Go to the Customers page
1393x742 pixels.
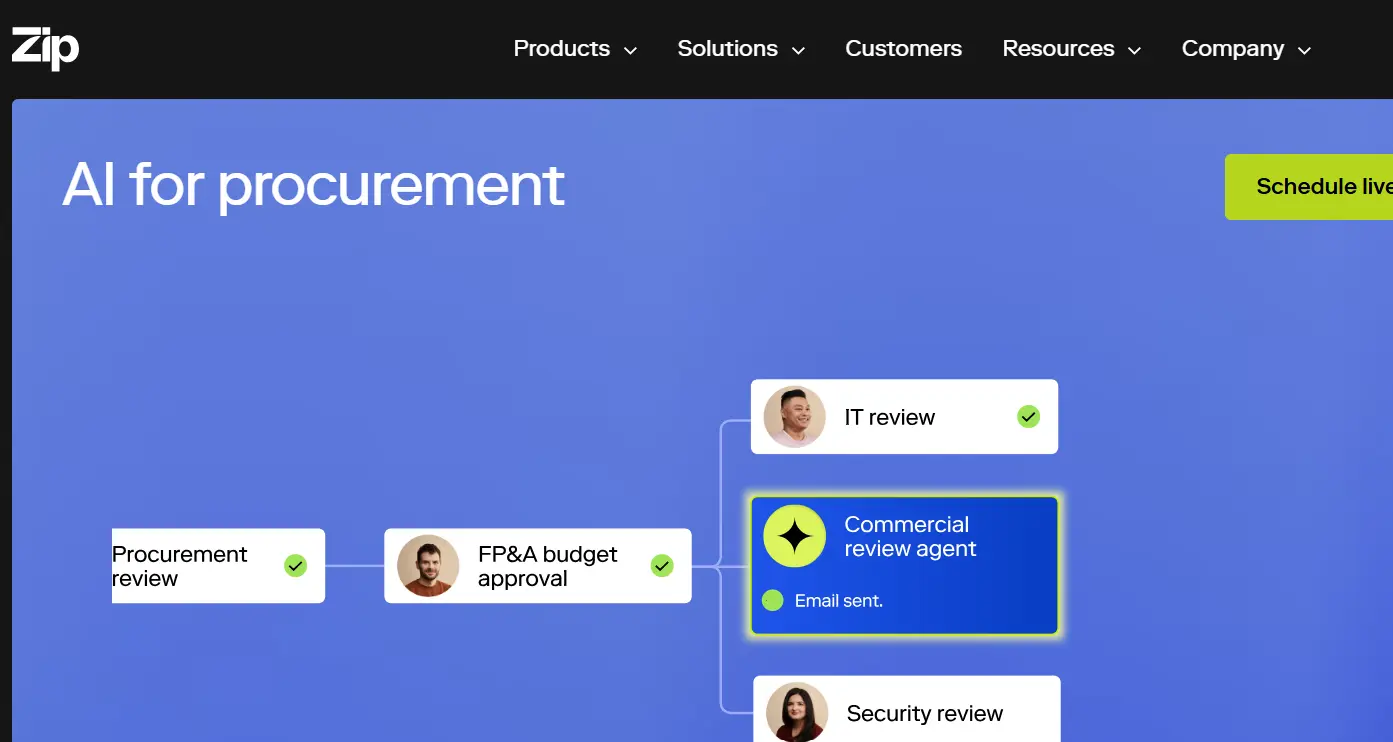click(x=903, y=48)
